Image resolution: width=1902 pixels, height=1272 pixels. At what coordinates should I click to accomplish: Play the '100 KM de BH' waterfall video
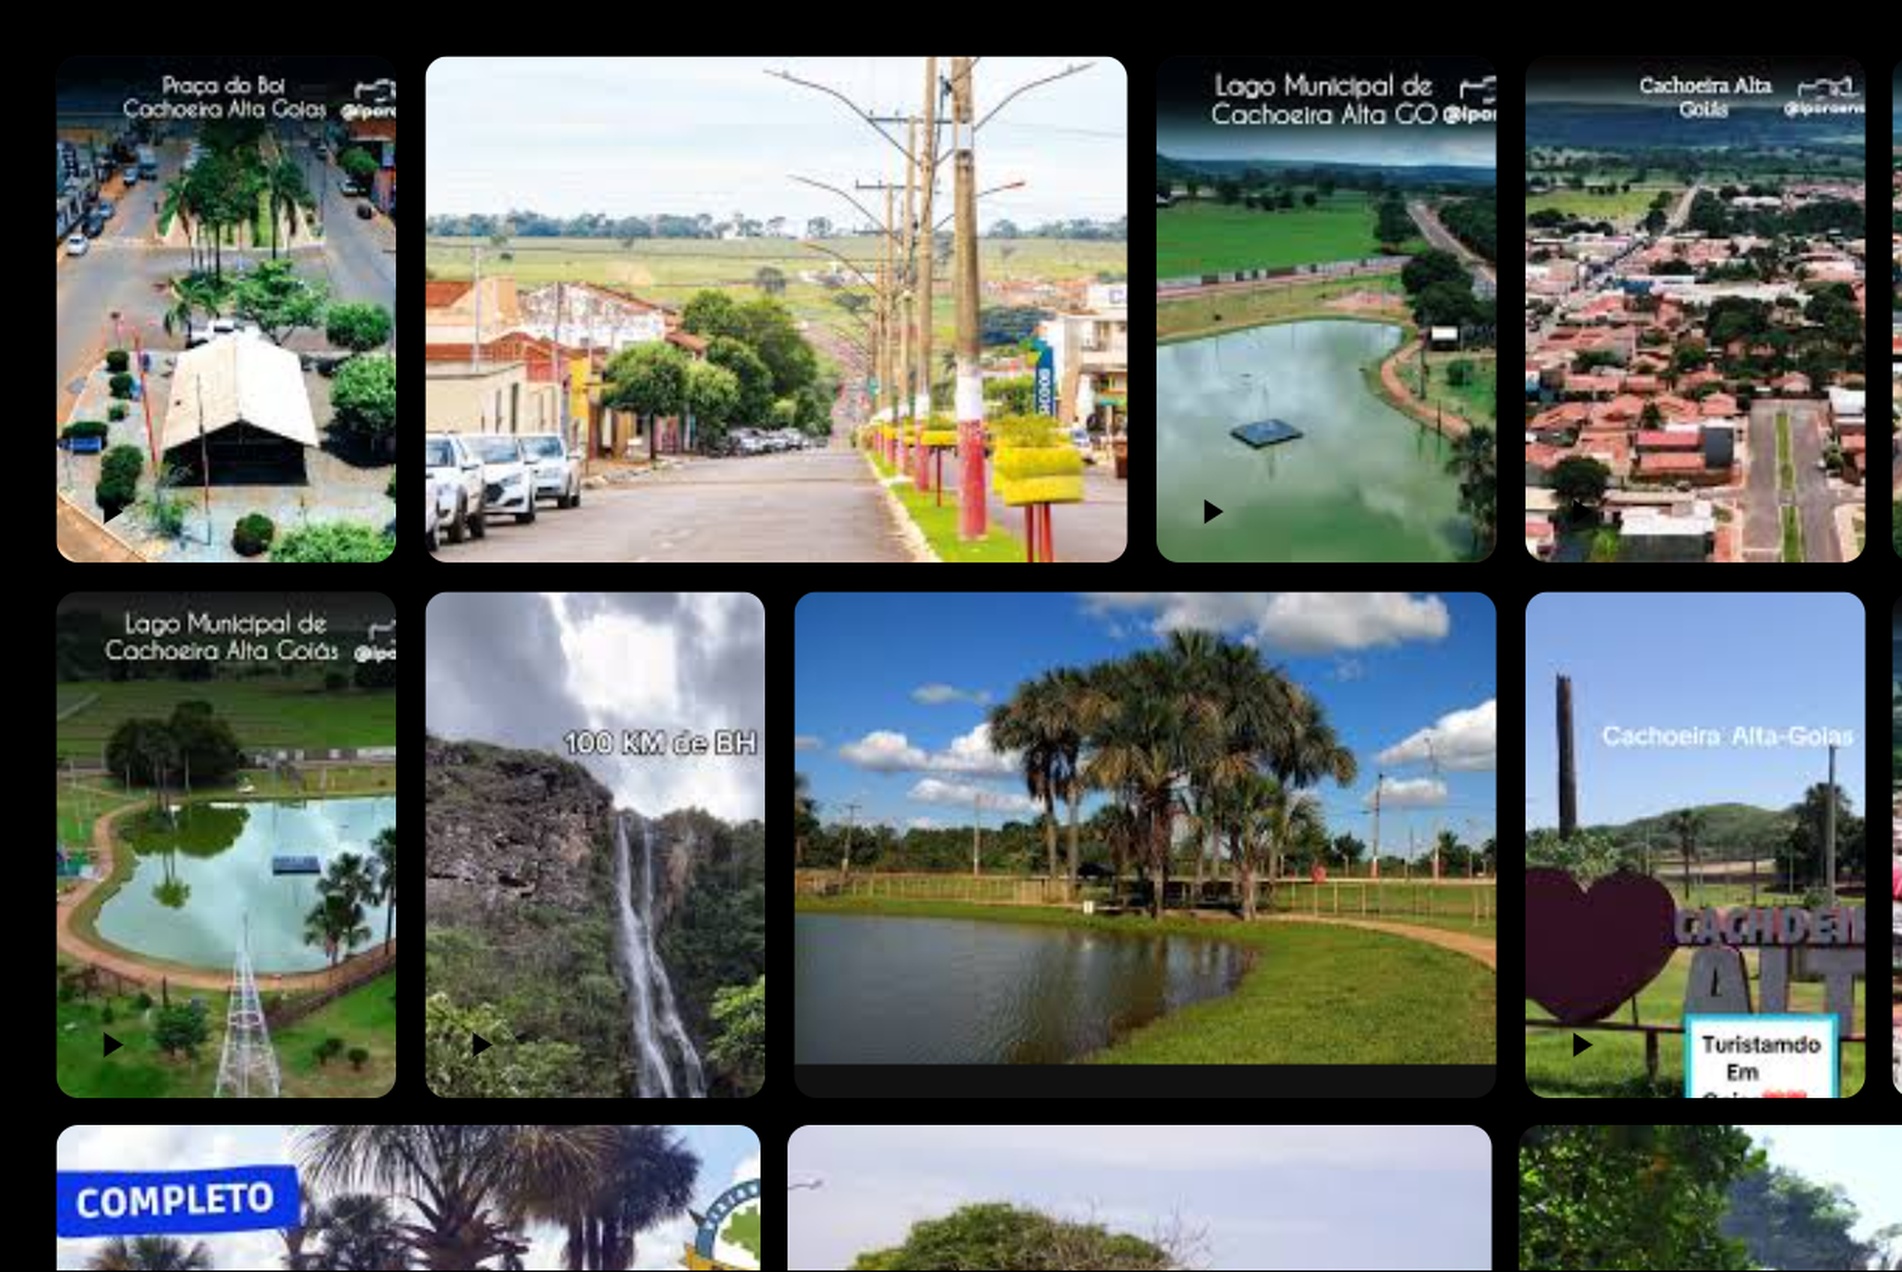coord(481,1045)
